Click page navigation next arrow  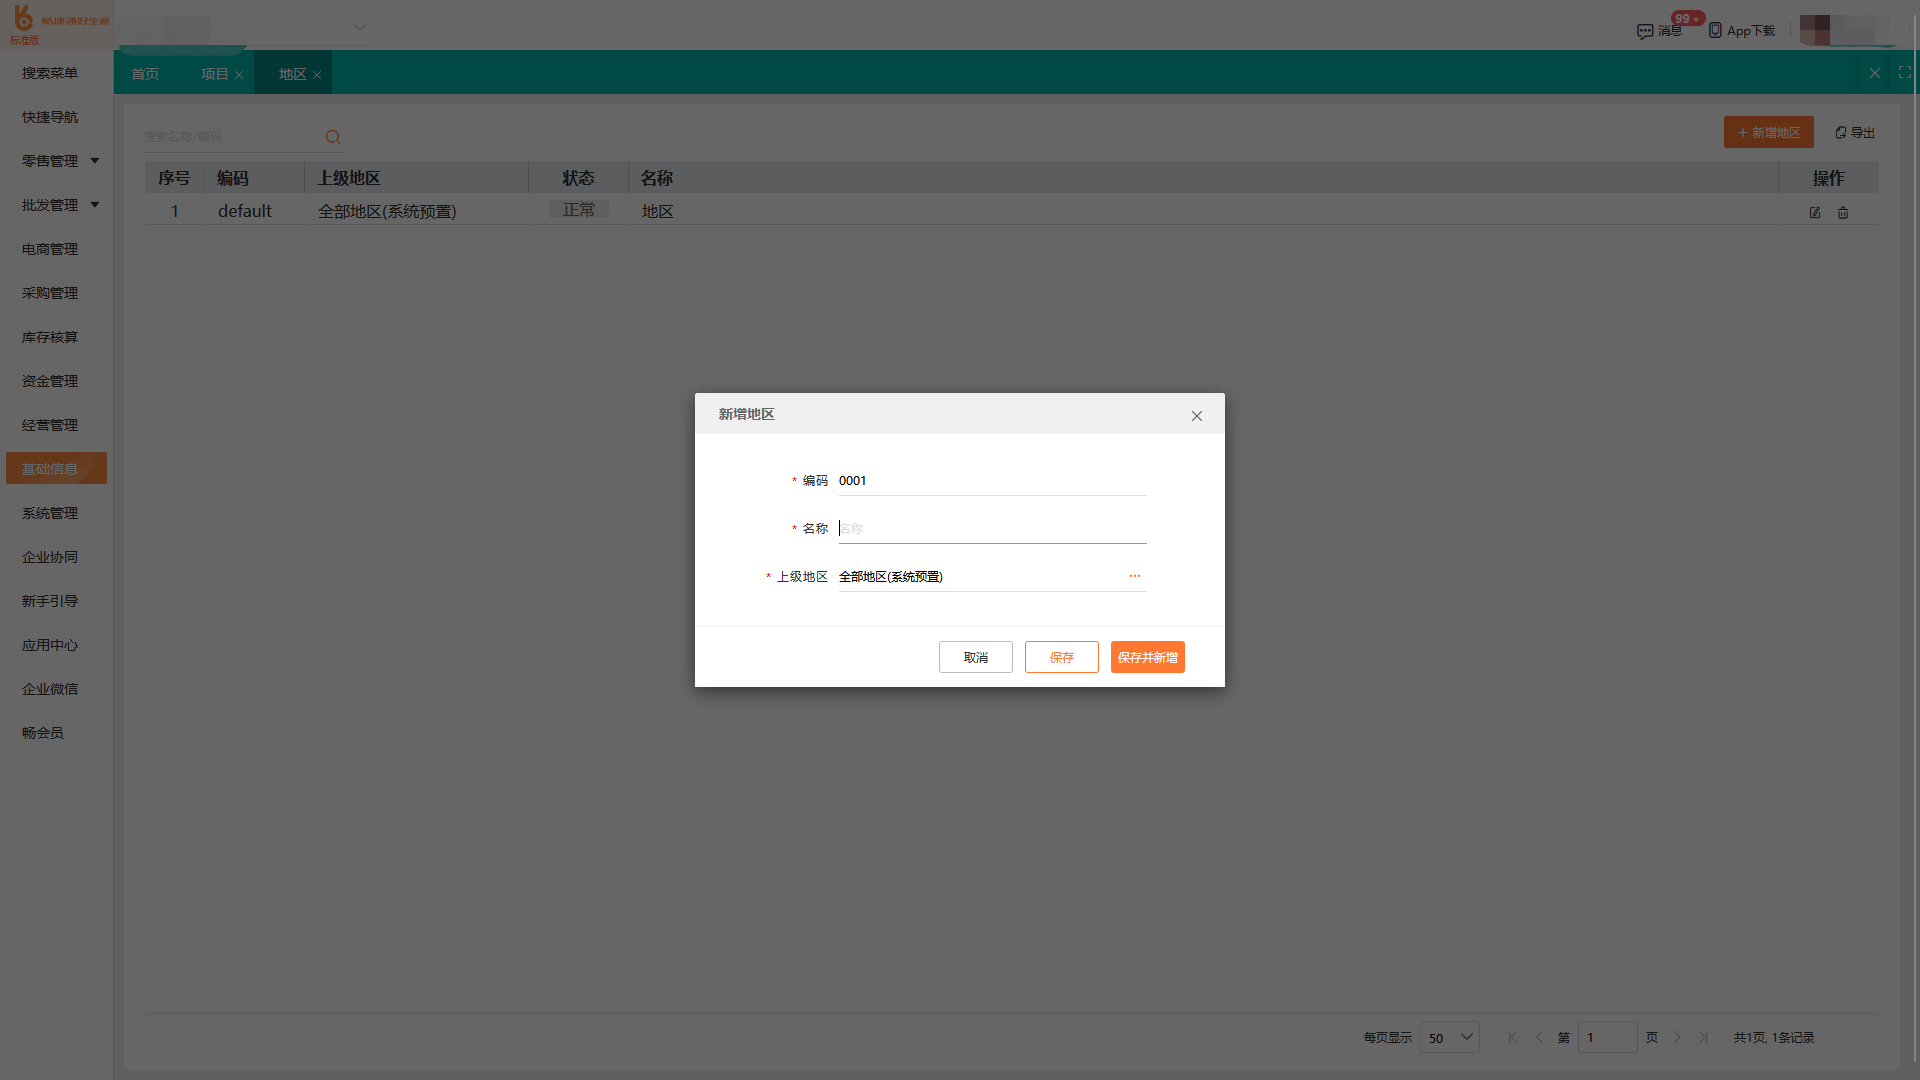click(1677, 1038)
